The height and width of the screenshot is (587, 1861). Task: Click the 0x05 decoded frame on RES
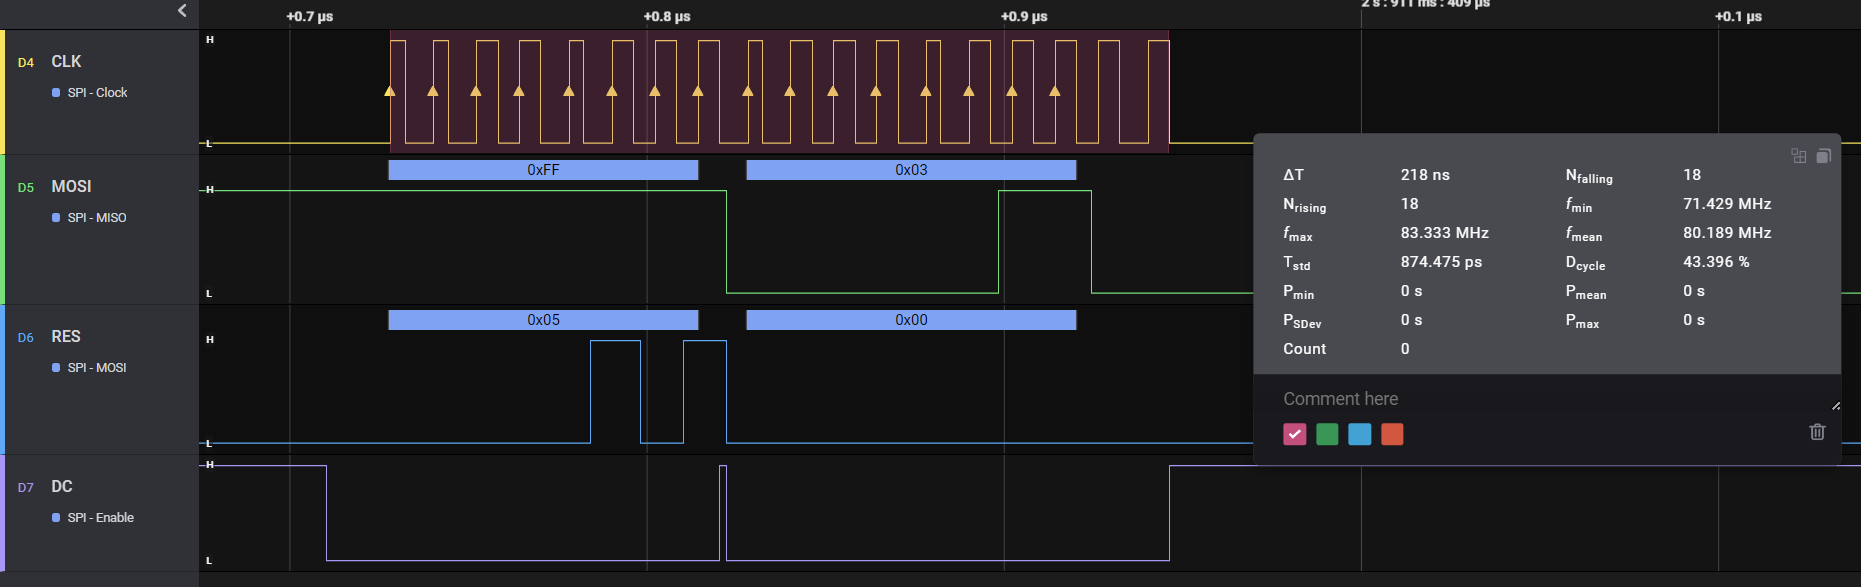click(x=543, y=320)
